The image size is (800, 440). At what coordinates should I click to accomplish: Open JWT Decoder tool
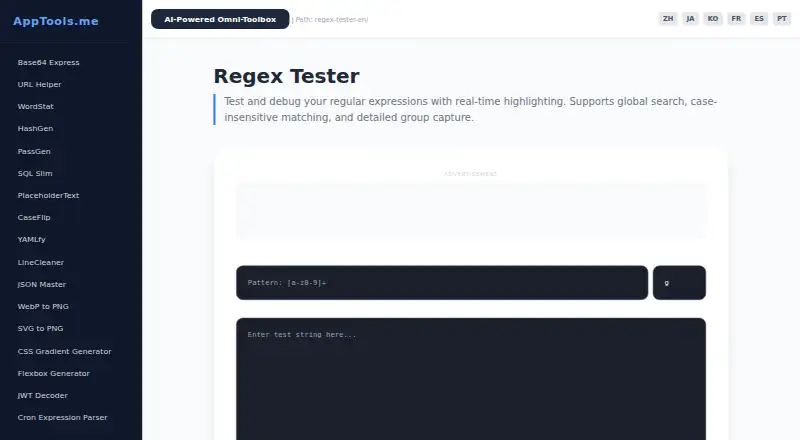42,395
